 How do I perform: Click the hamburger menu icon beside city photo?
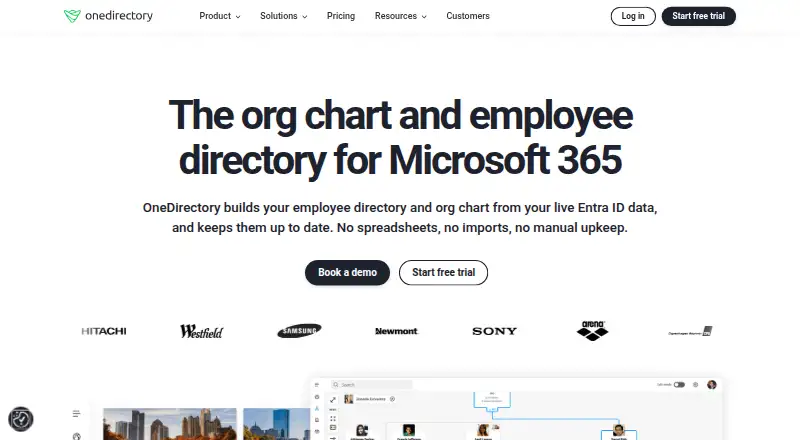click(76, 414)
